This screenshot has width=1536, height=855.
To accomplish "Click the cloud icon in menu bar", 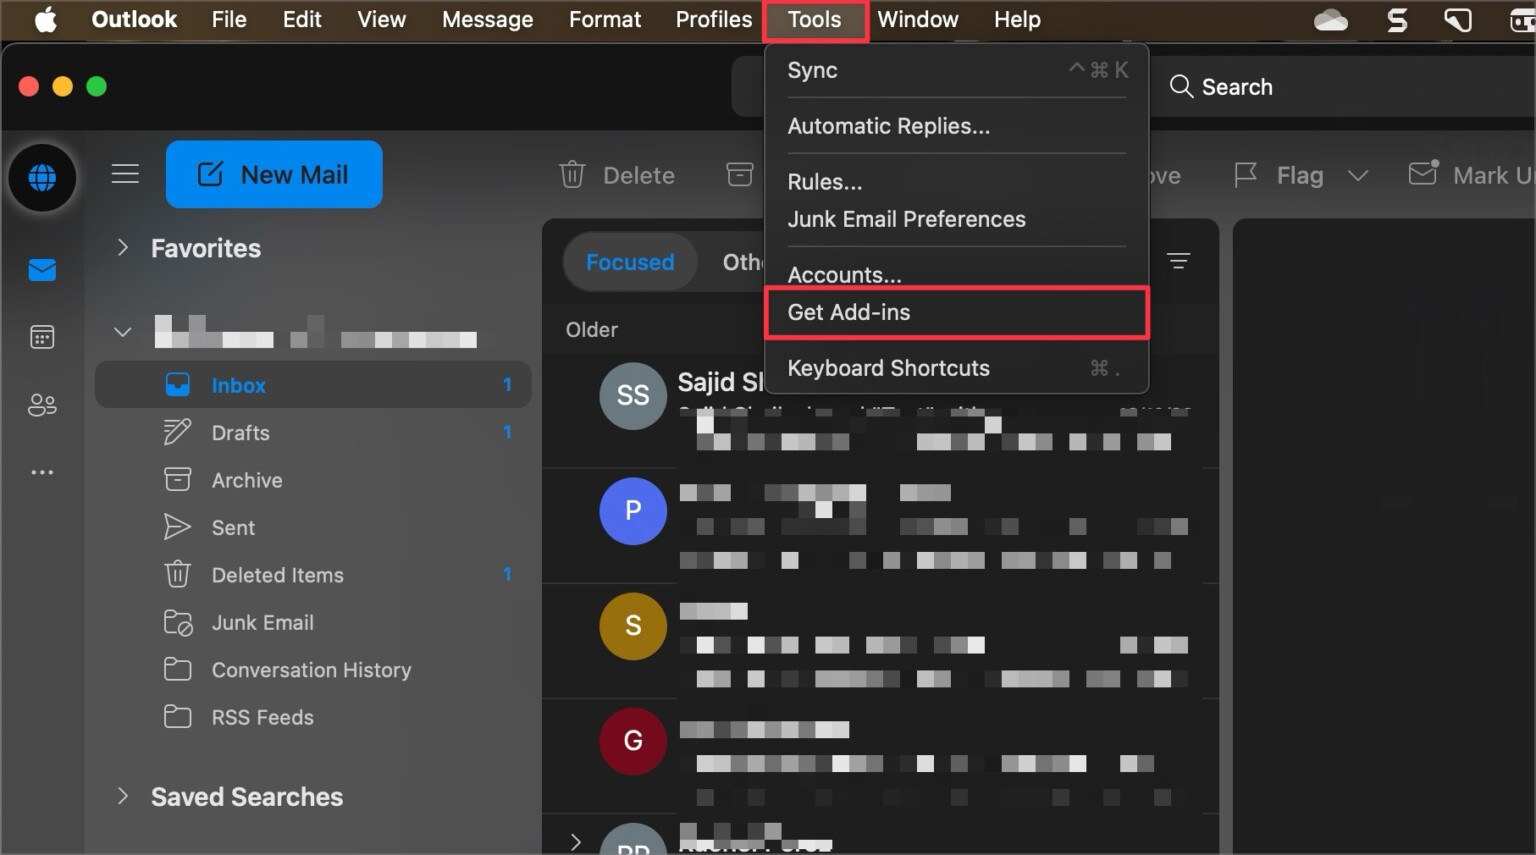I will (1330, 19).
